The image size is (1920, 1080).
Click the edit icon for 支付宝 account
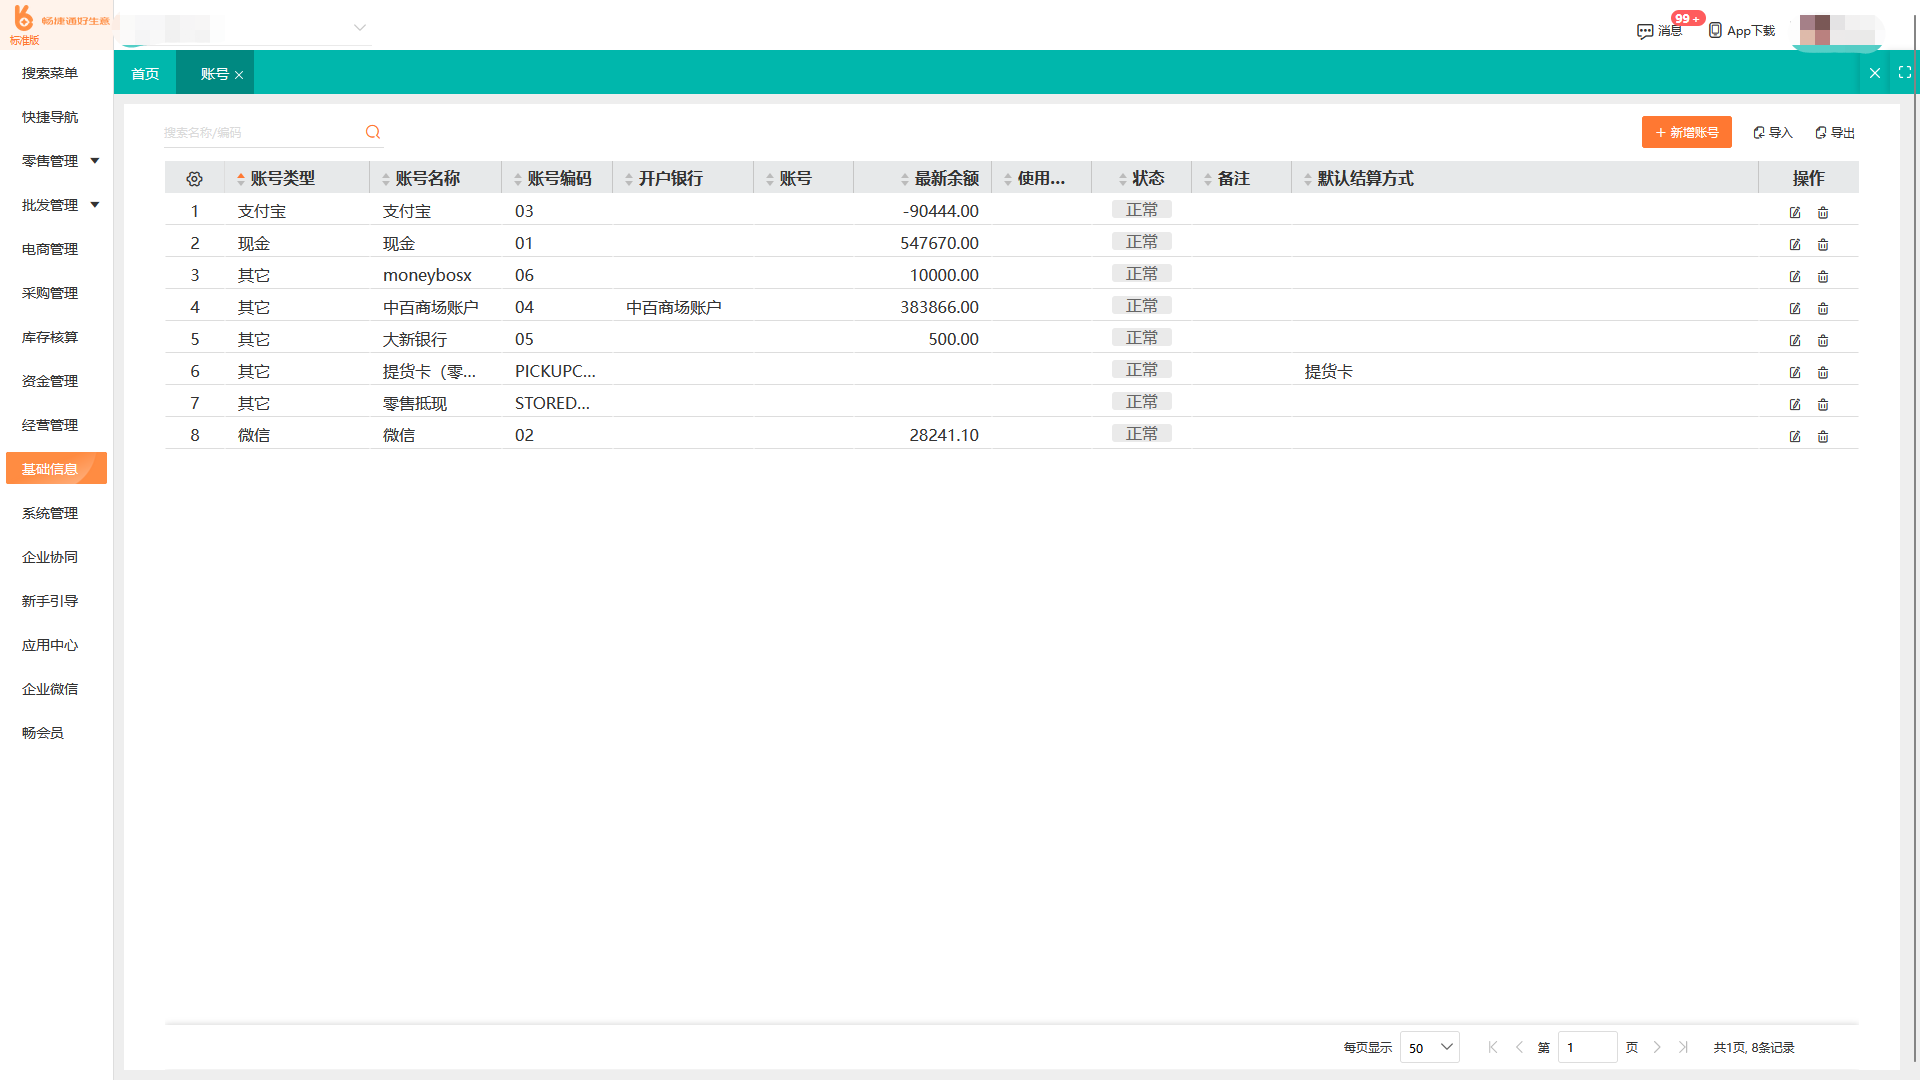pyautogui.click(x=1795, y=211)
